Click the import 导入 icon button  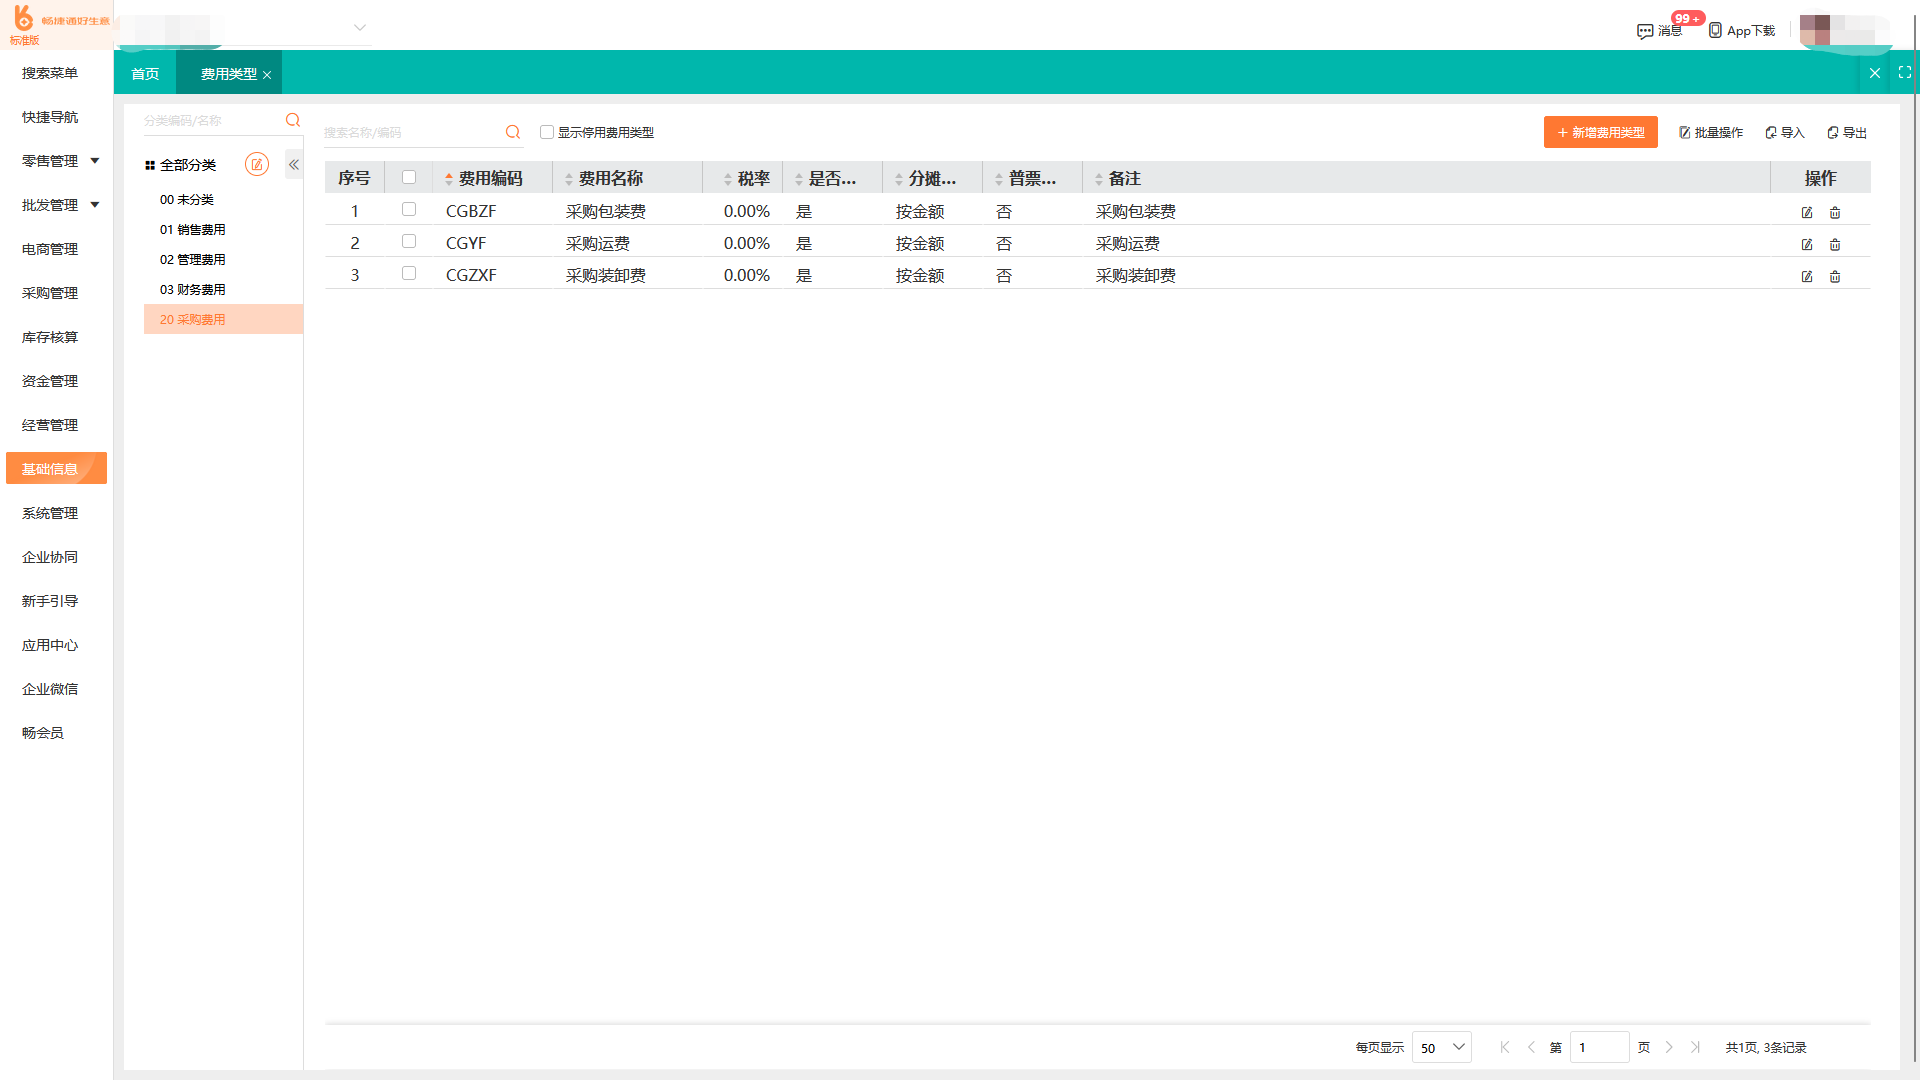click(x=1787, y=132)
